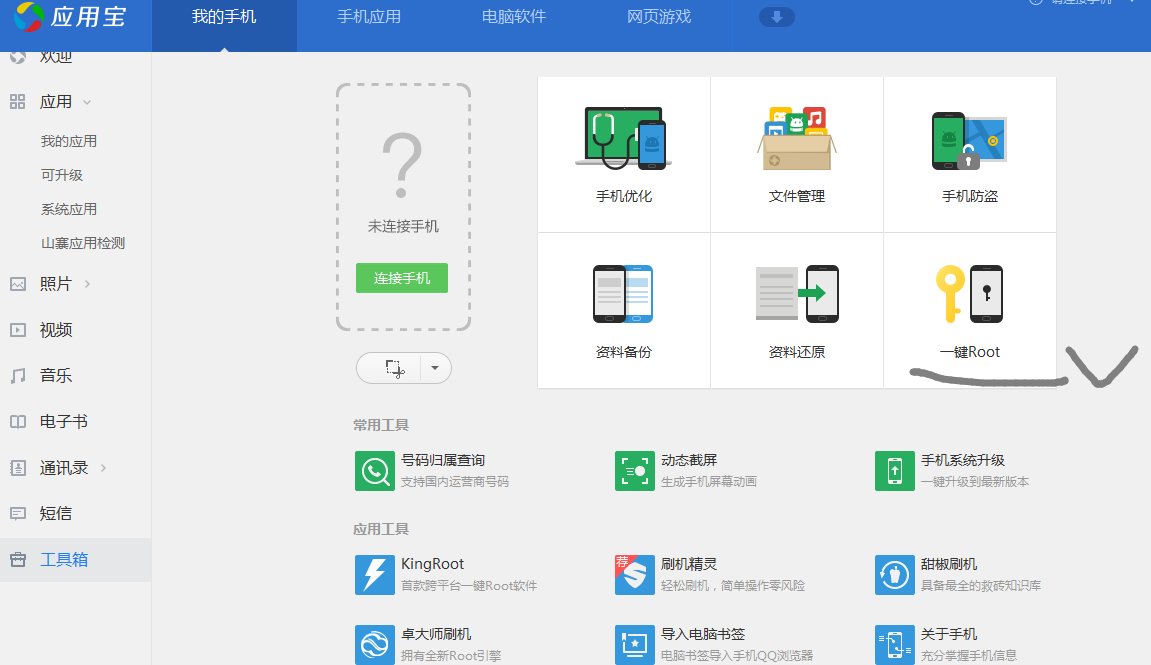Screen dimensions: 1151x665
Task: Expand the screenshot button dropdown arrow
Action: tap(435, 368)
